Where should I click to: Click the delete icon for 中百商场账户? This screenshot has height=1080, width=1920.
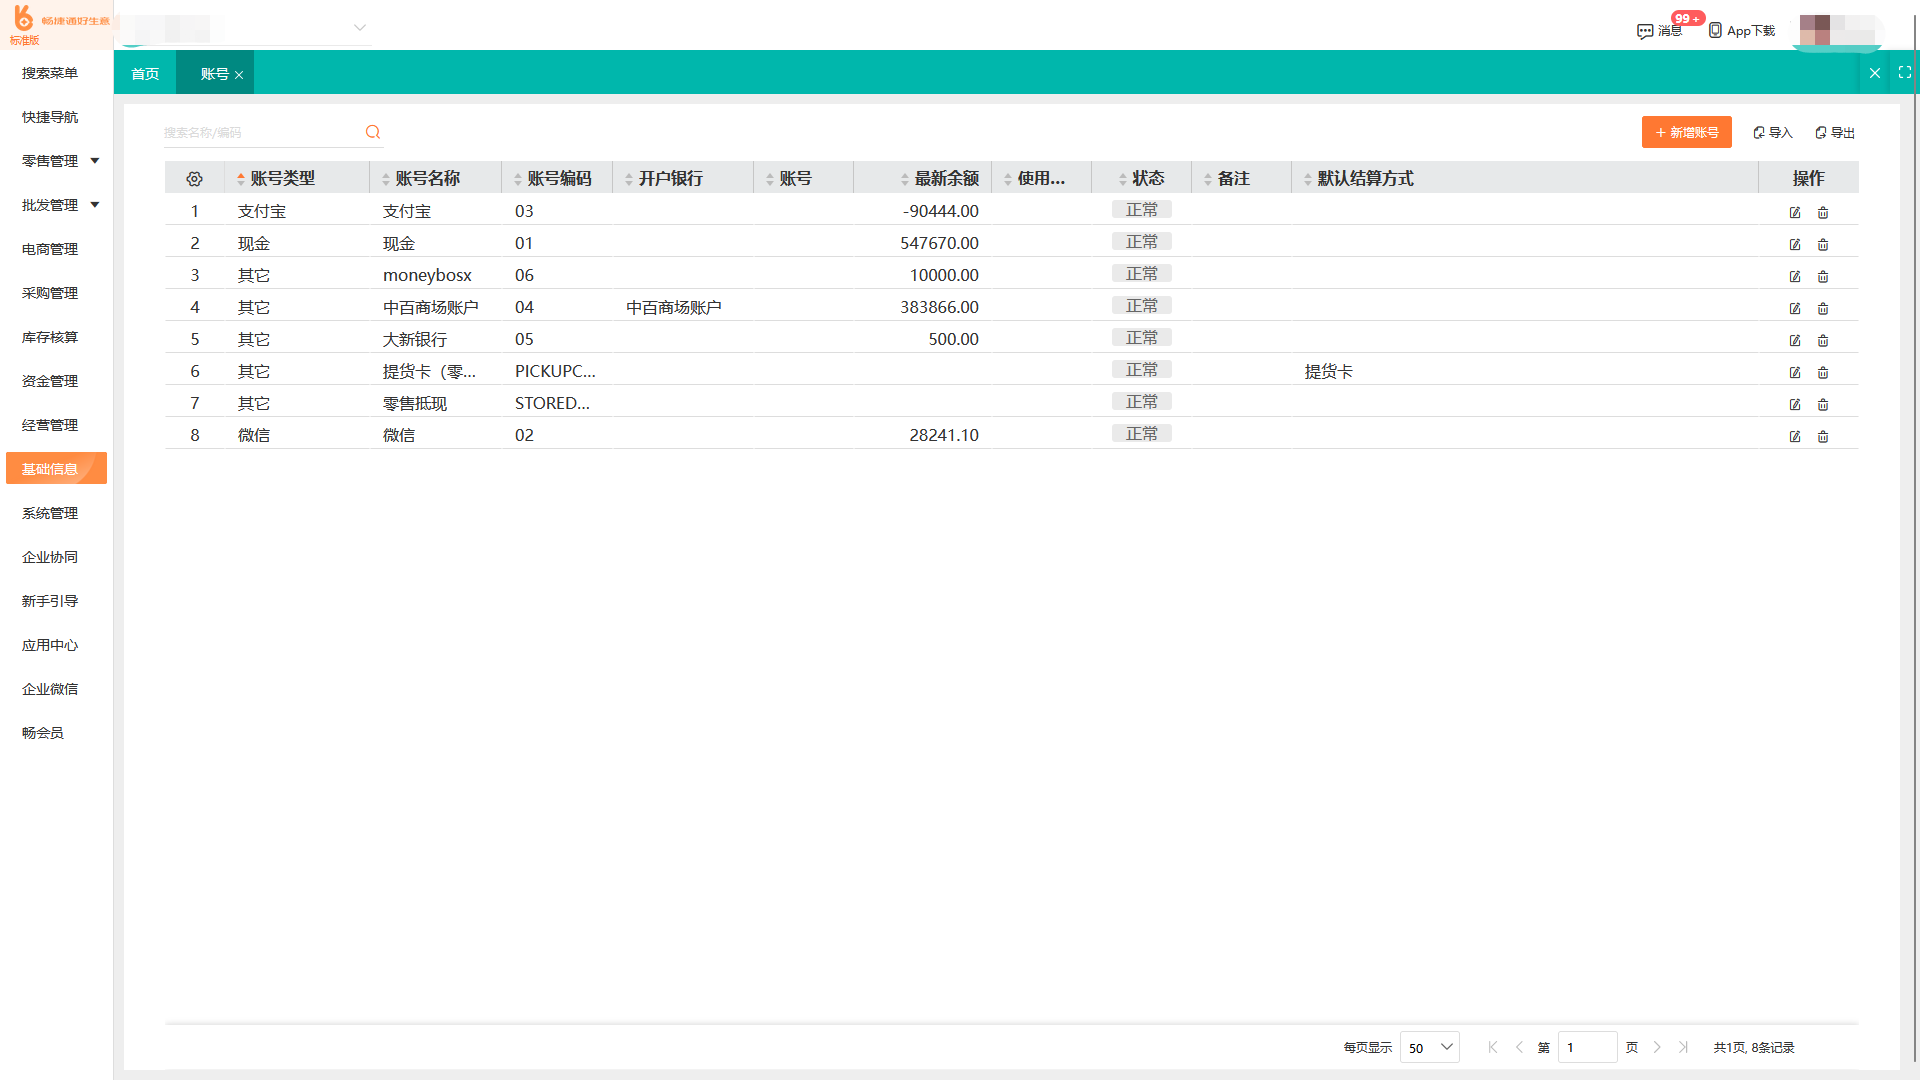coord(1824,306)
